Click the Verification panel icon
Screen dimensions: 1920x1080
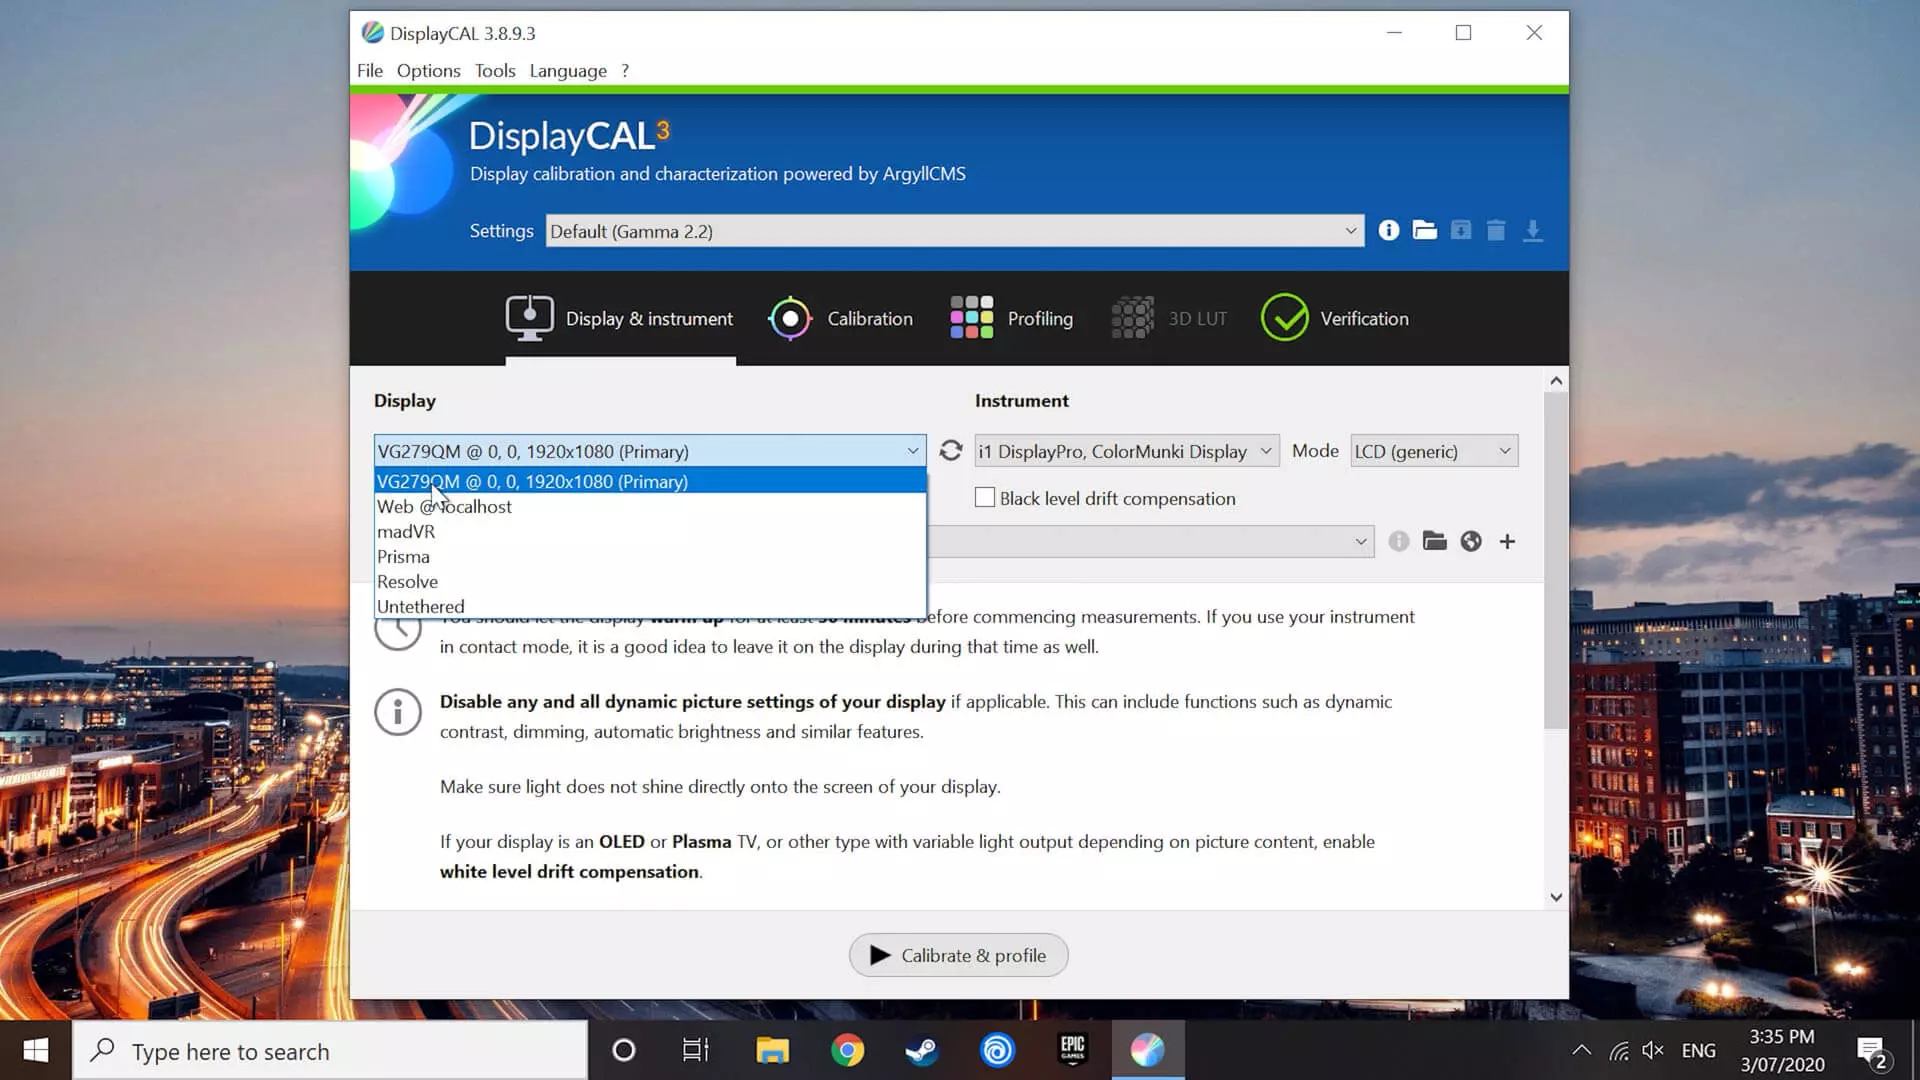pos(1284,318)
